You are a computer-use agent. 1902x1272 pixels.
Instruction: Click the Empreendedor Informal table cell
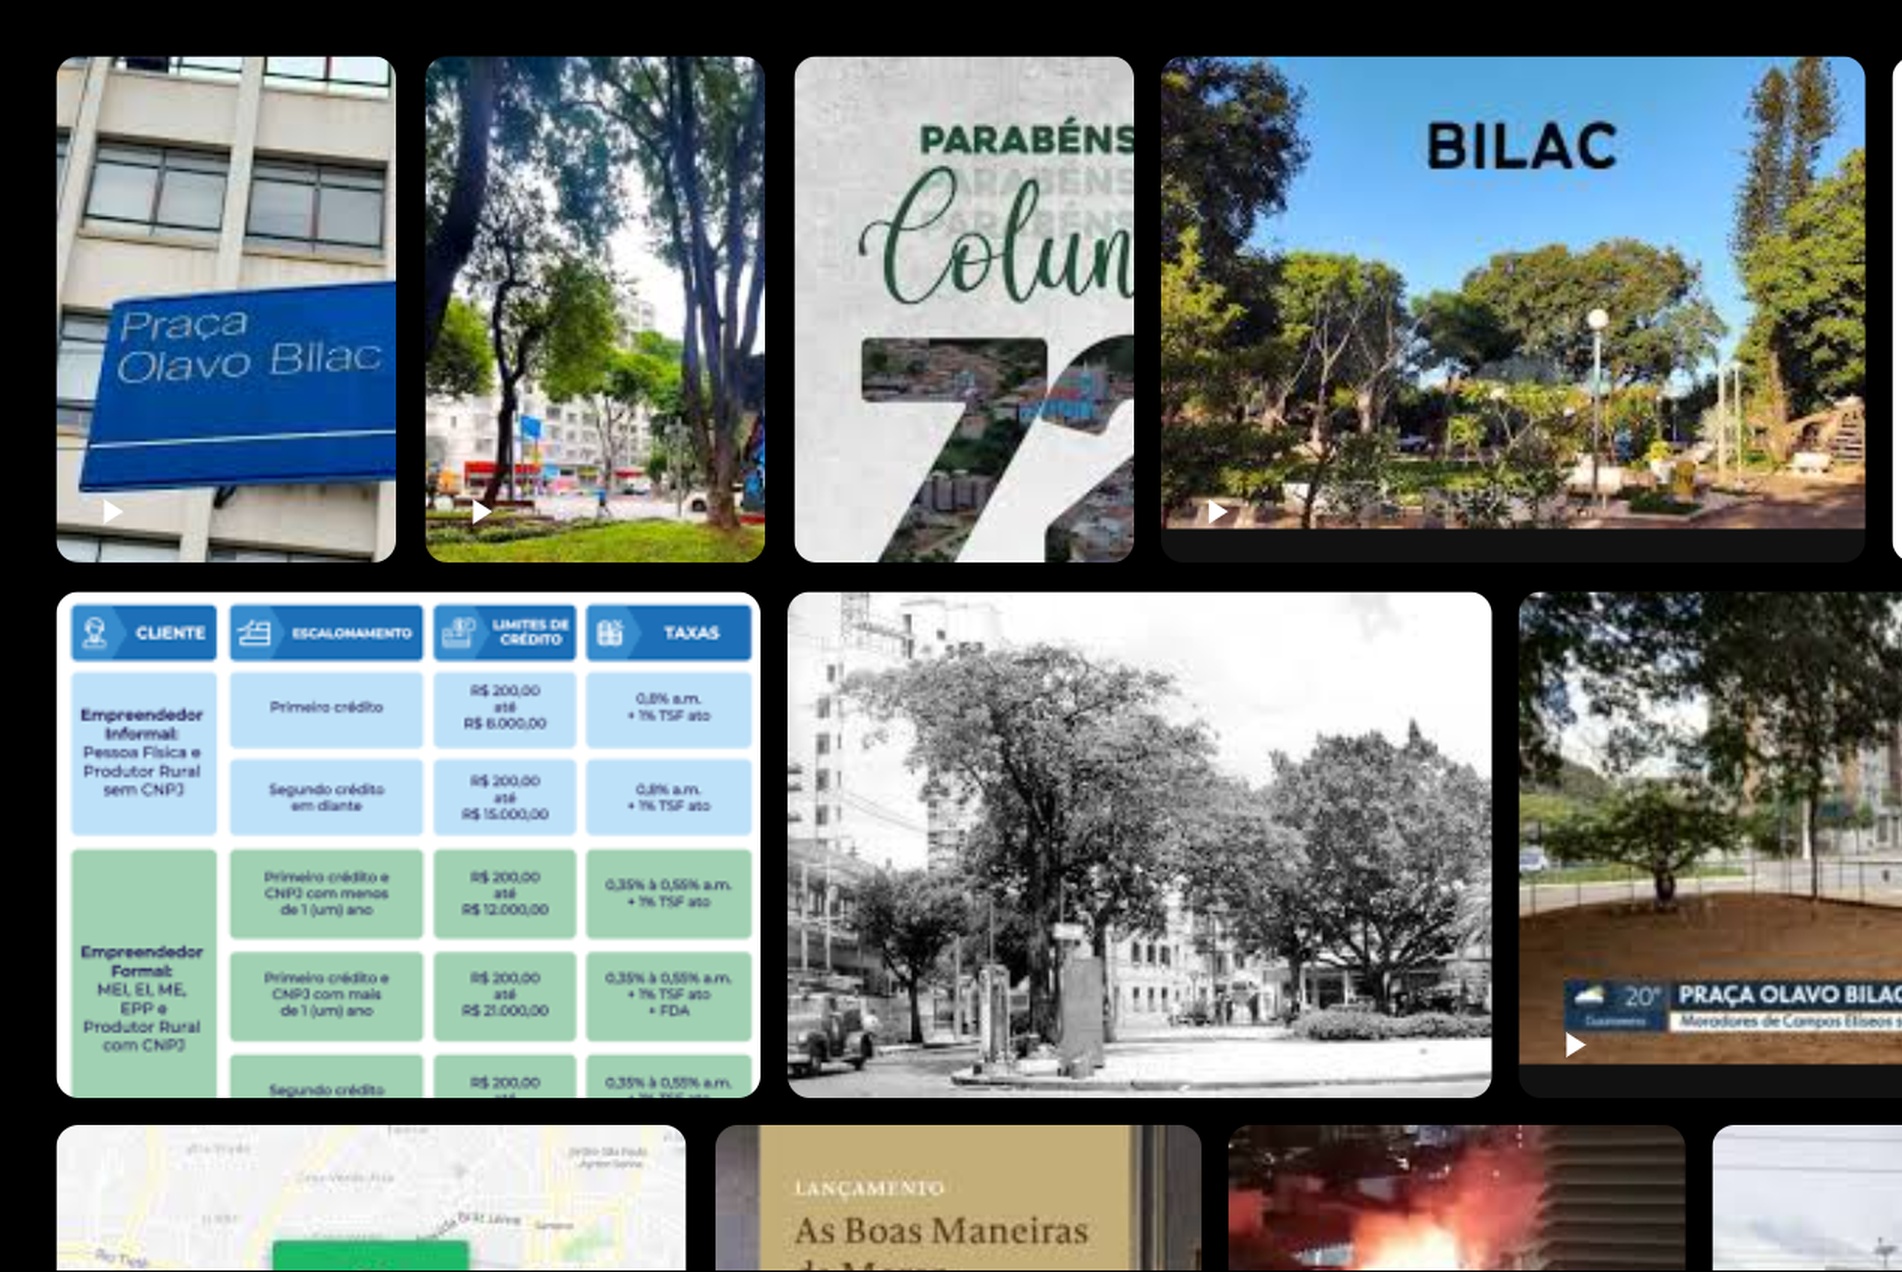click(143, 752)
